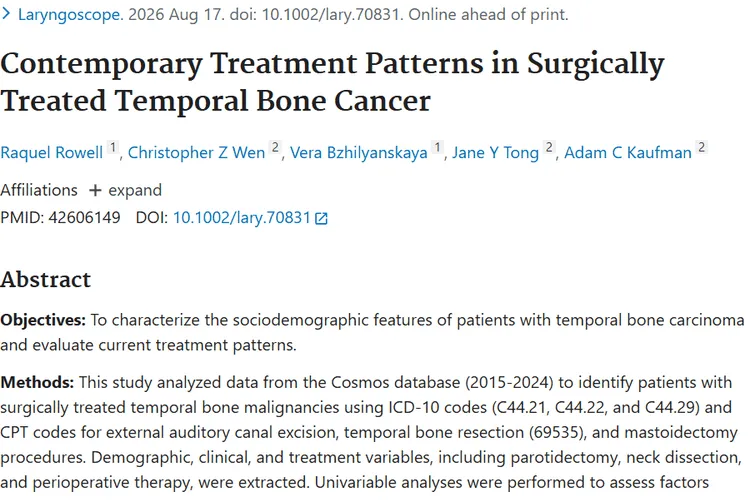Click affiliation superscript 2 after Adam C Kaufman
750x500 pixels.
[x=702, y=147]
